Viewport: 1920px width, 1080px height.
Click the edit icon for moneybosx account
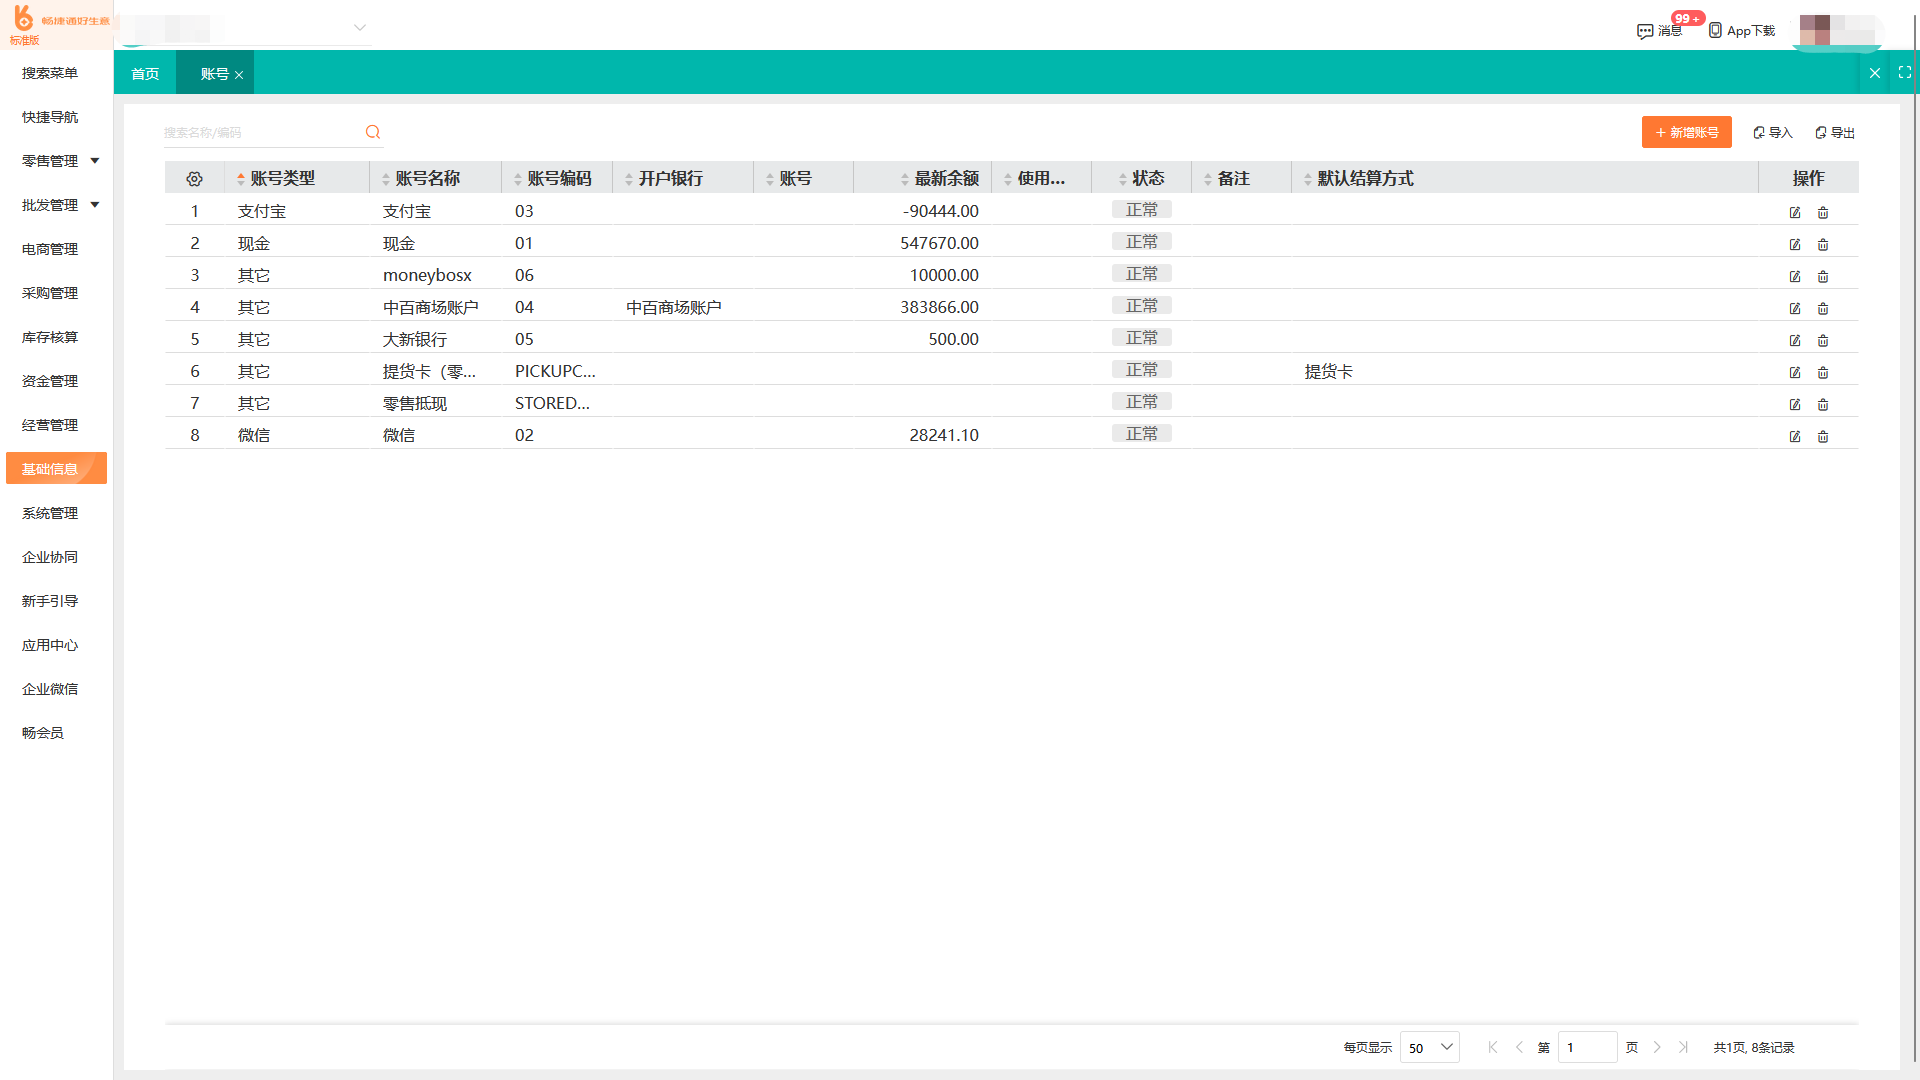(x=1795, y=274)
